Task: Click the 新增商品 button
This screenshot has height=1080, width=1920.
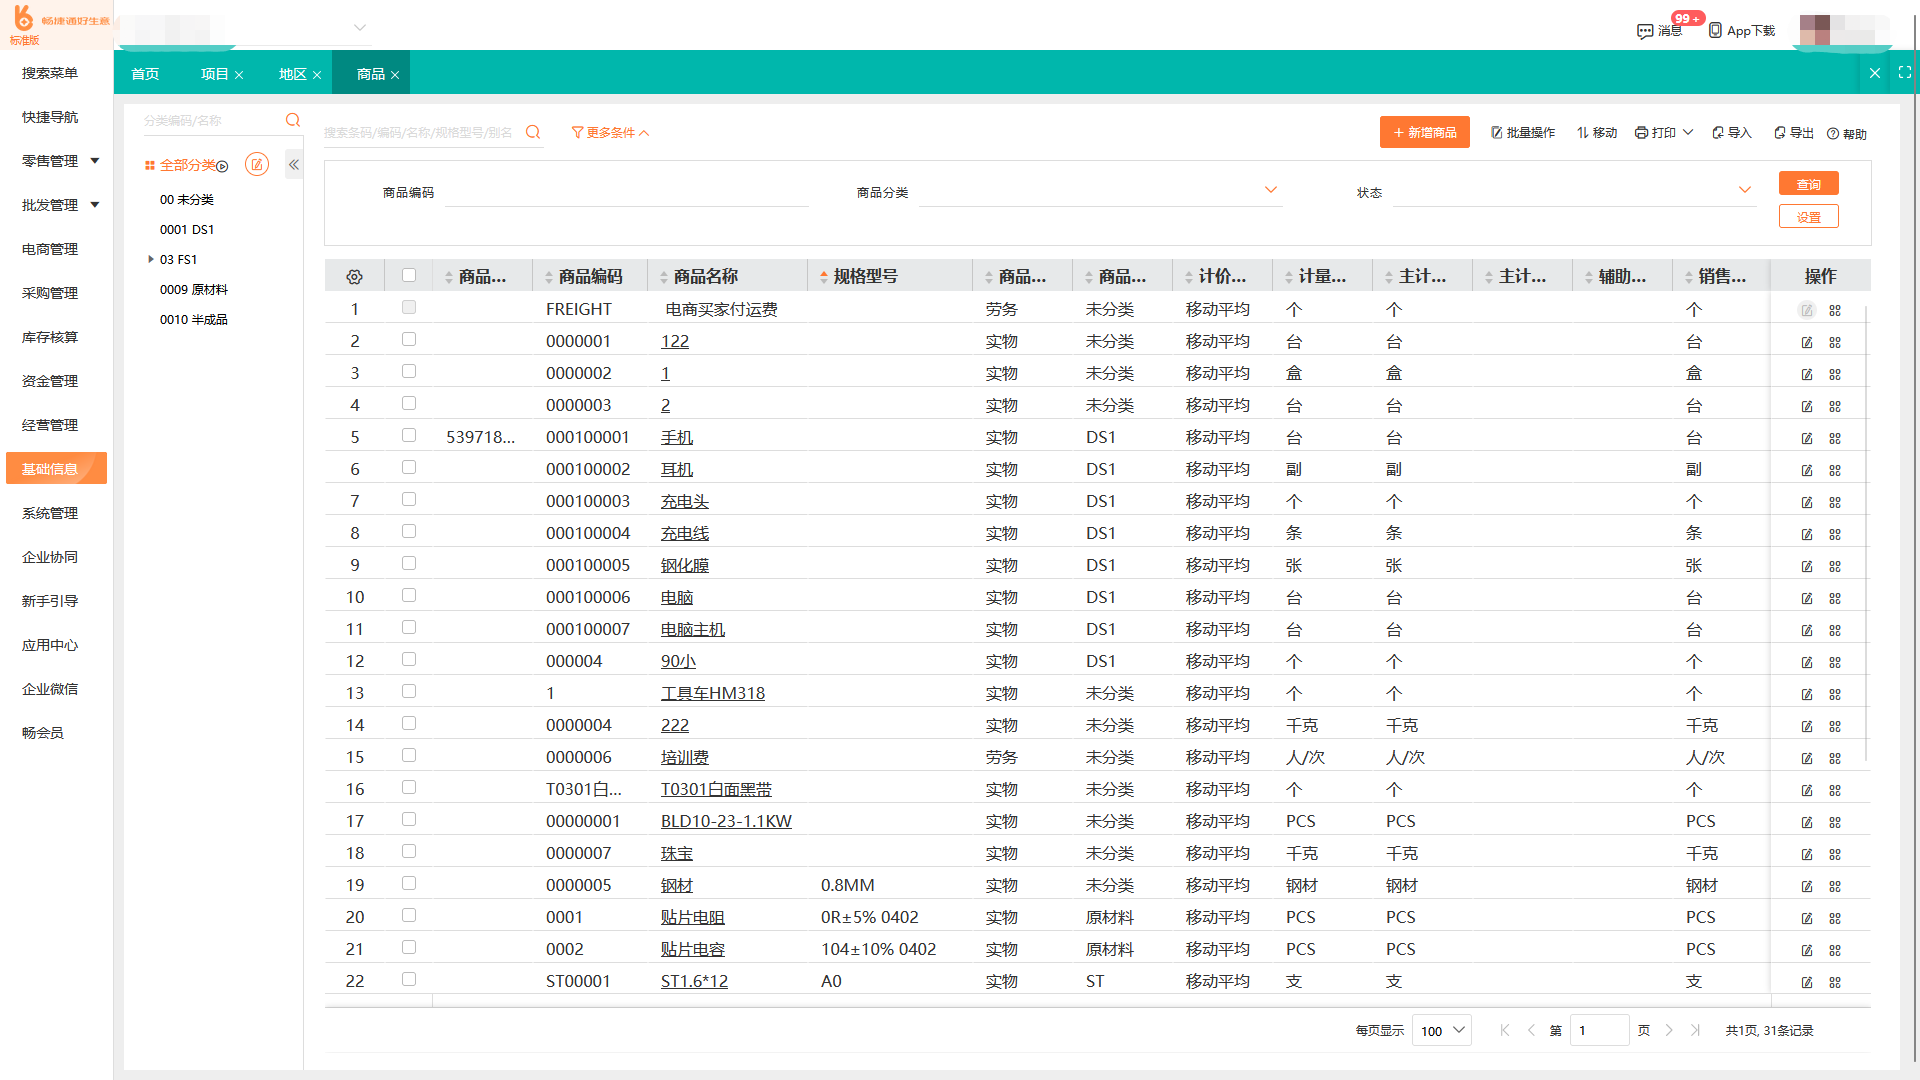Action: click(1423, 131)
